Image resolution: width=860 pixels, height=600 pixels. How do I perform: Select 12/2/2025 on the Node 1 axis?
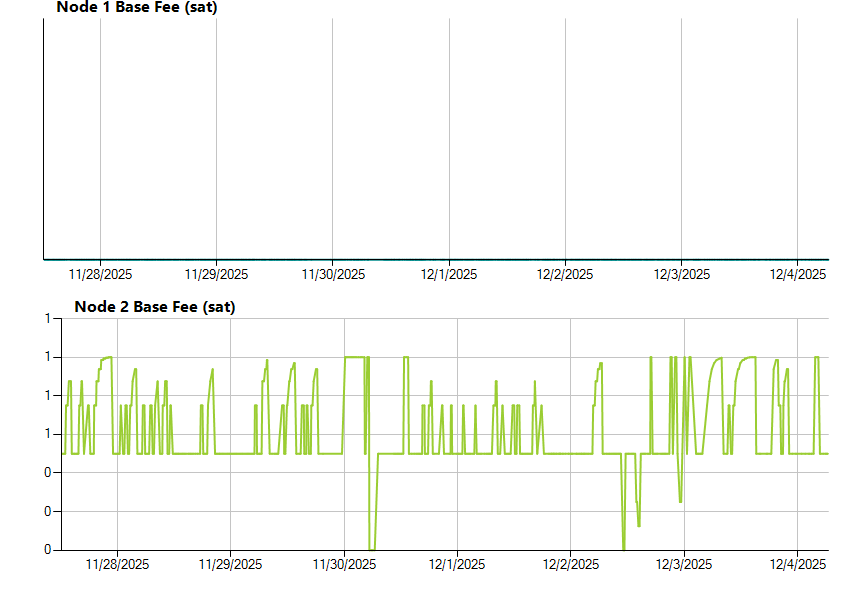(565, 273)
